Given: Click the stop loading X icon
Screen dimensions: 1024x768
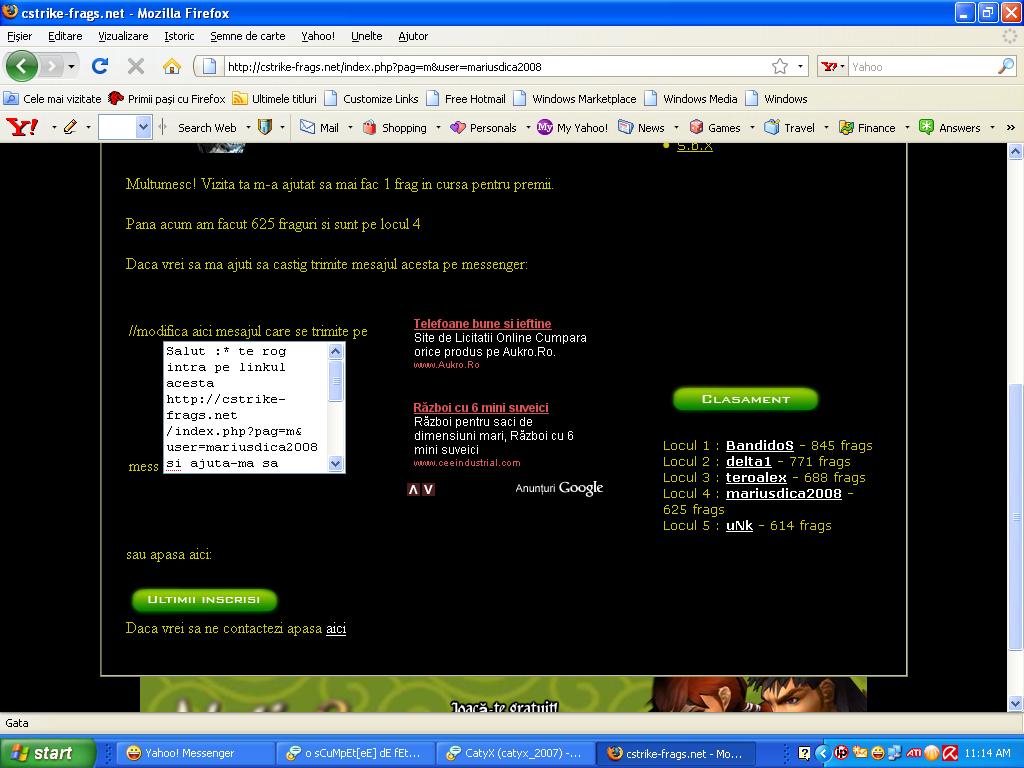Looking at the screenshot, I should (136, 67).
